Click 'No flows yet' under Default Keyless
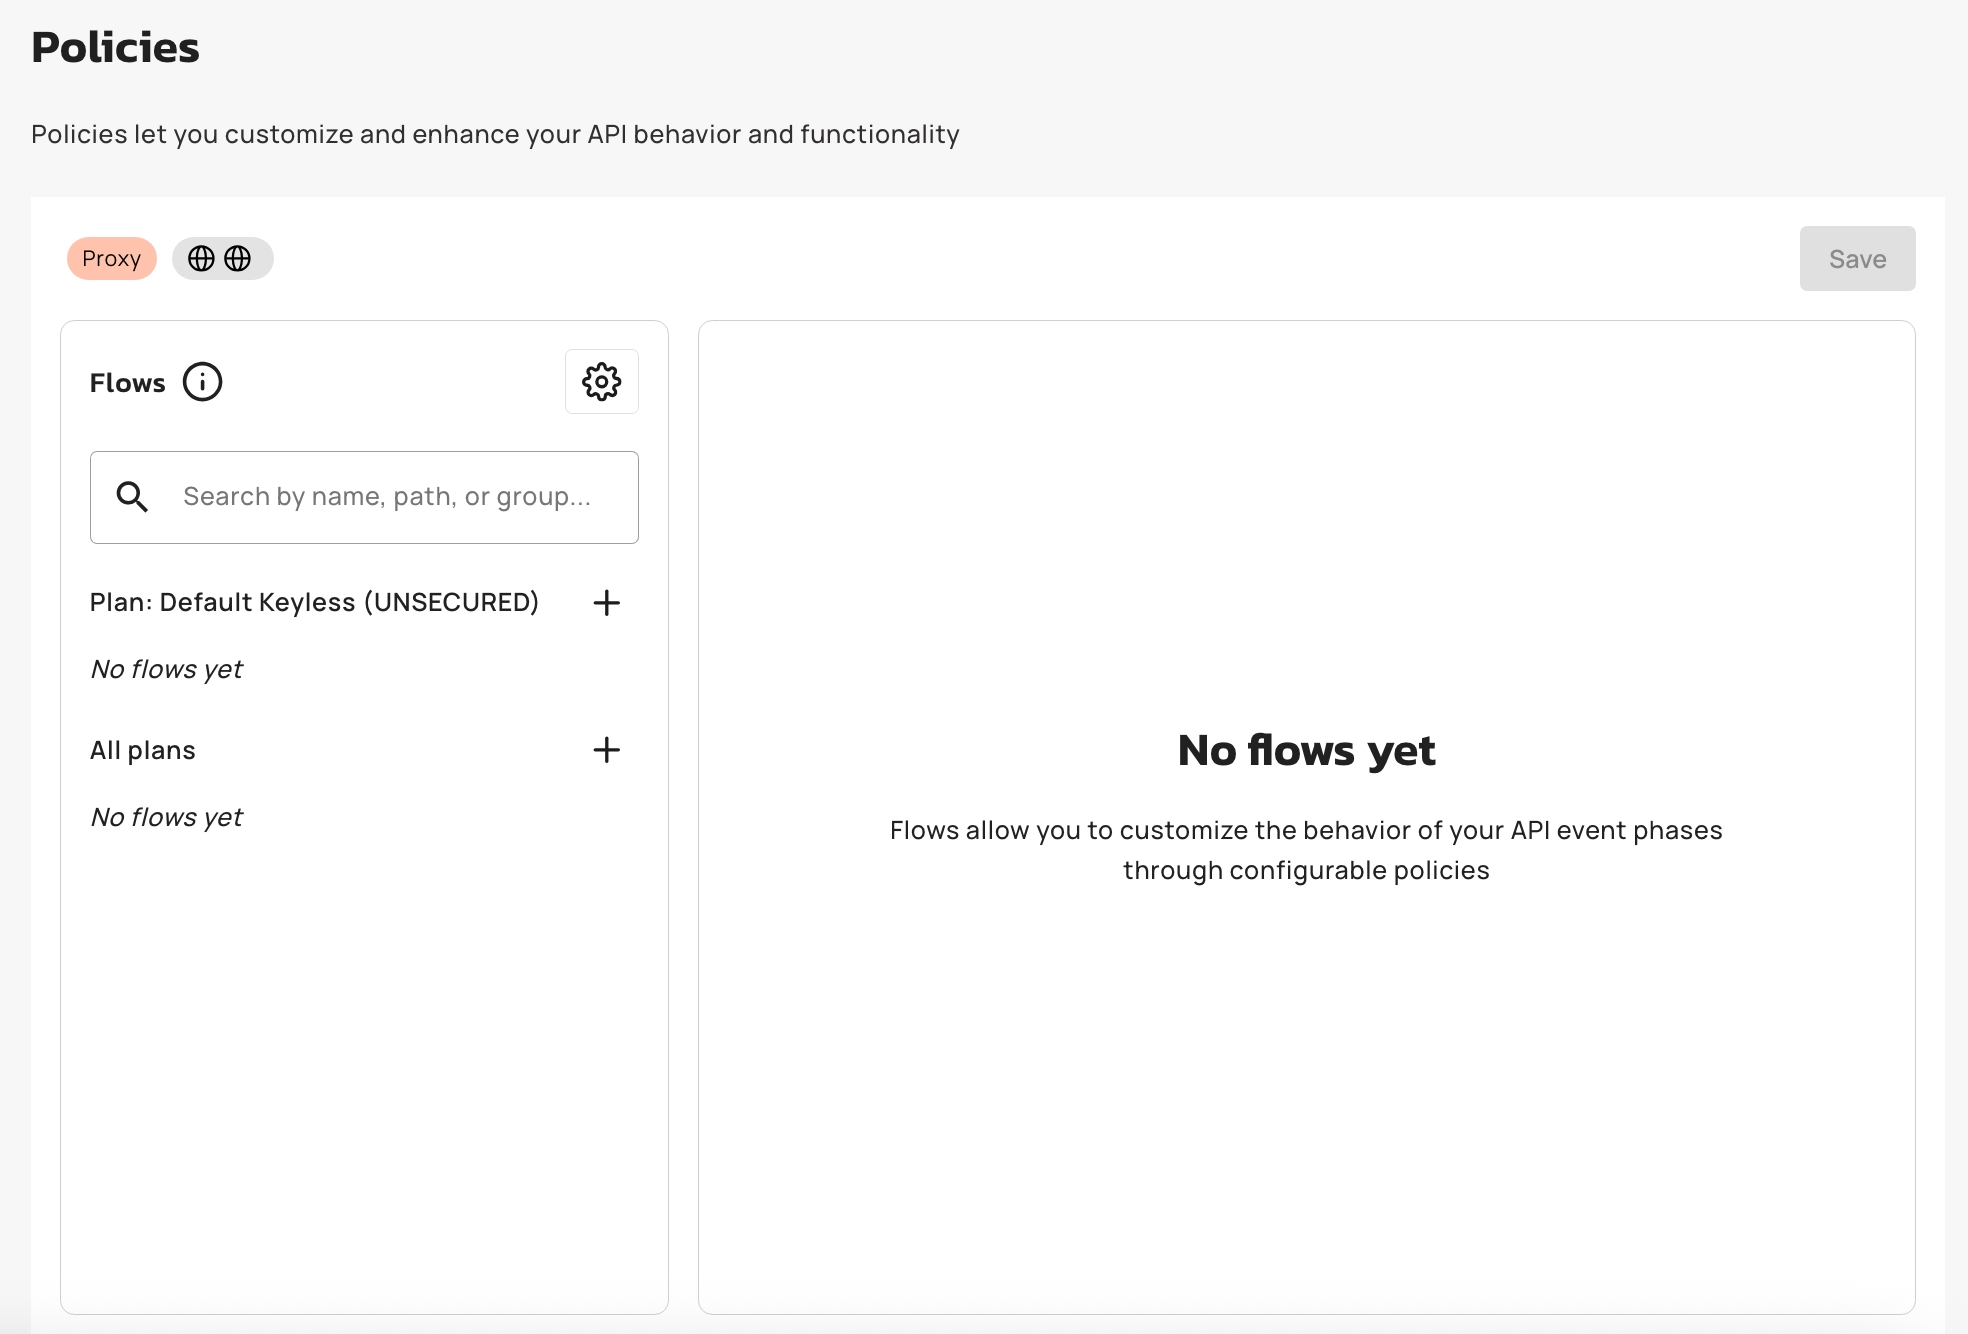 [167, 669]
